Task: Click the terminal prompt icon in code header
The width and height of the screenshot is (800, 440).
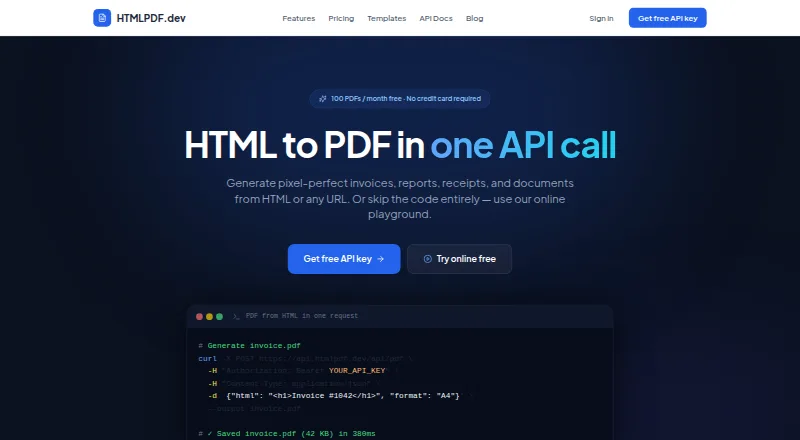Action: pos(236,316)
